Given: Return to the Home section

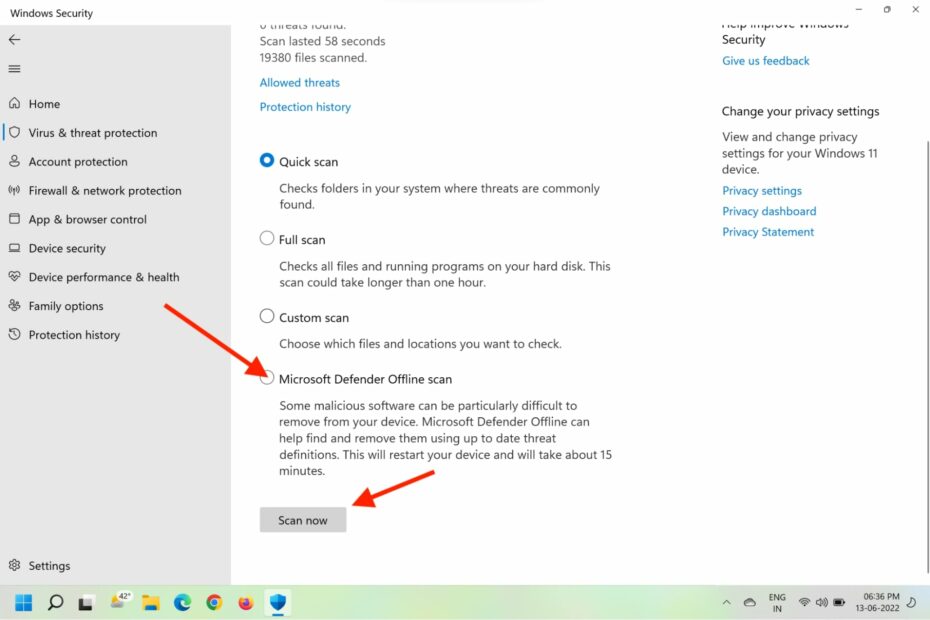Looking at the screenshot, I should pos(44,103).
